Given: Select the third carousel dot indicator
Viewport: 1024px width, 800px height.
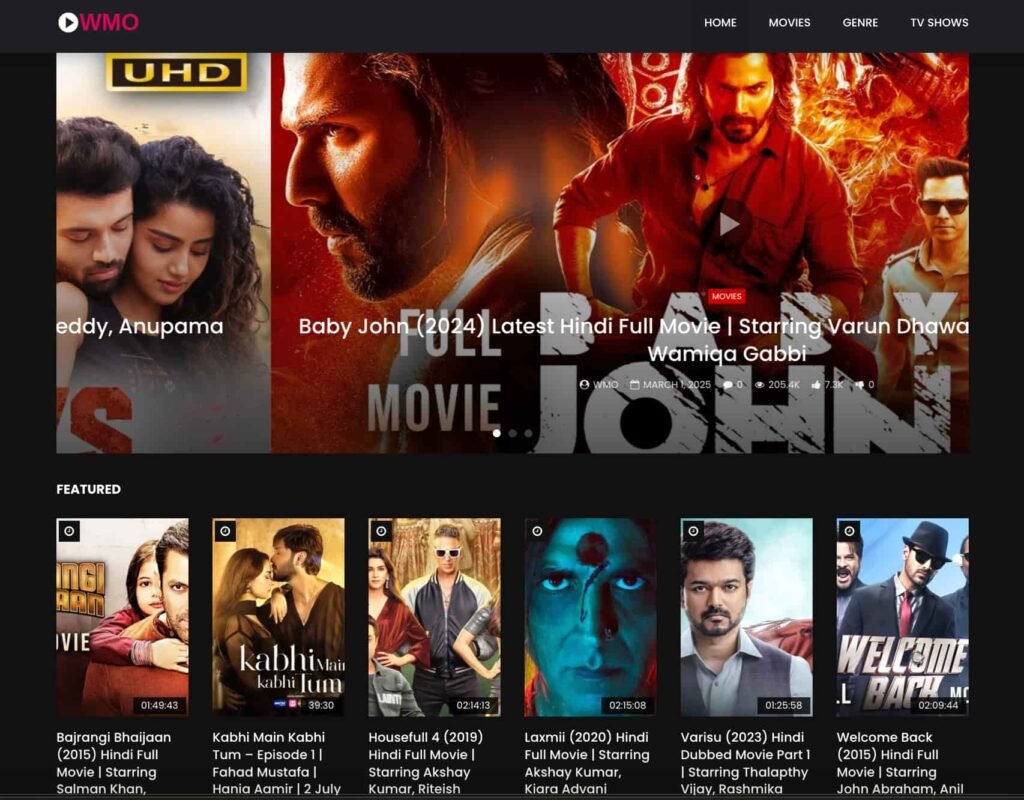Looking at the screenshot, I should 528,433.
